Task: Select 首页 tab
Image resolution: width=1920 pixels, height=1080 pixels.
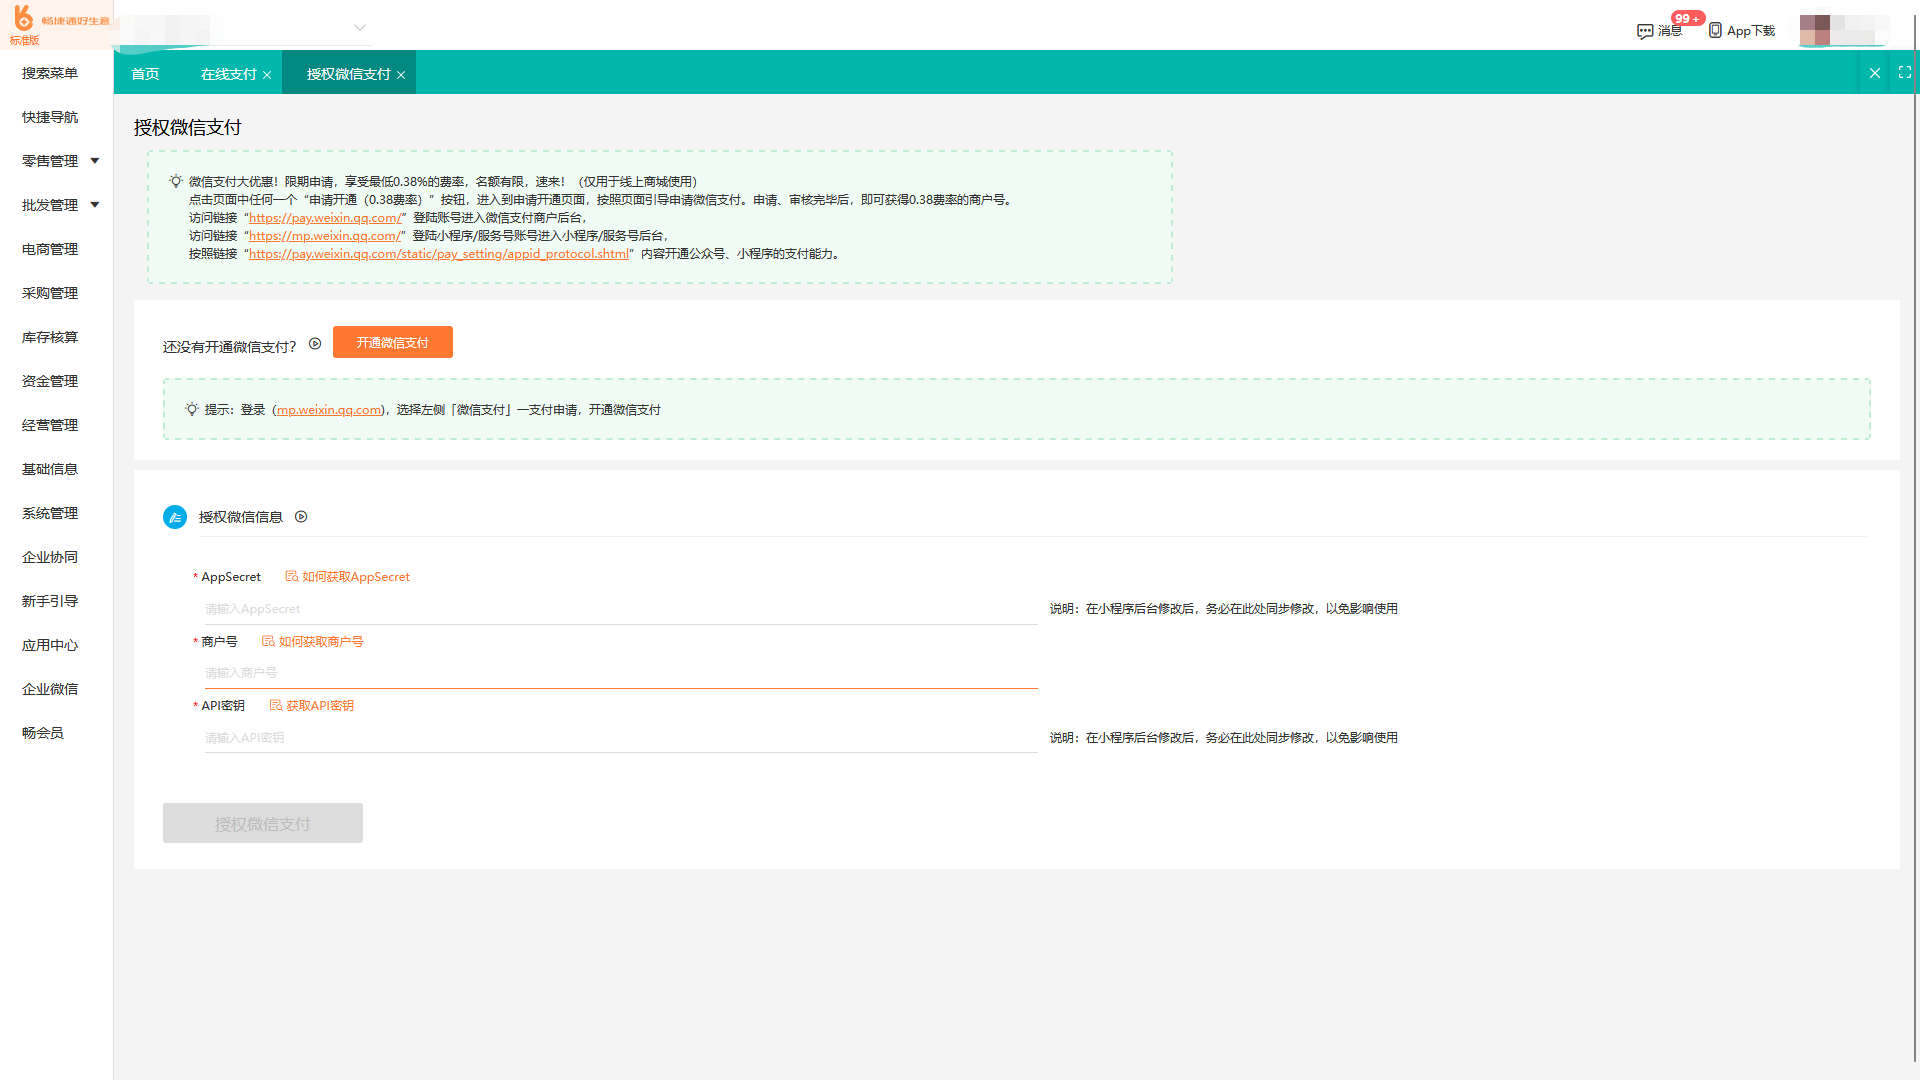Action: coord(145,73)
